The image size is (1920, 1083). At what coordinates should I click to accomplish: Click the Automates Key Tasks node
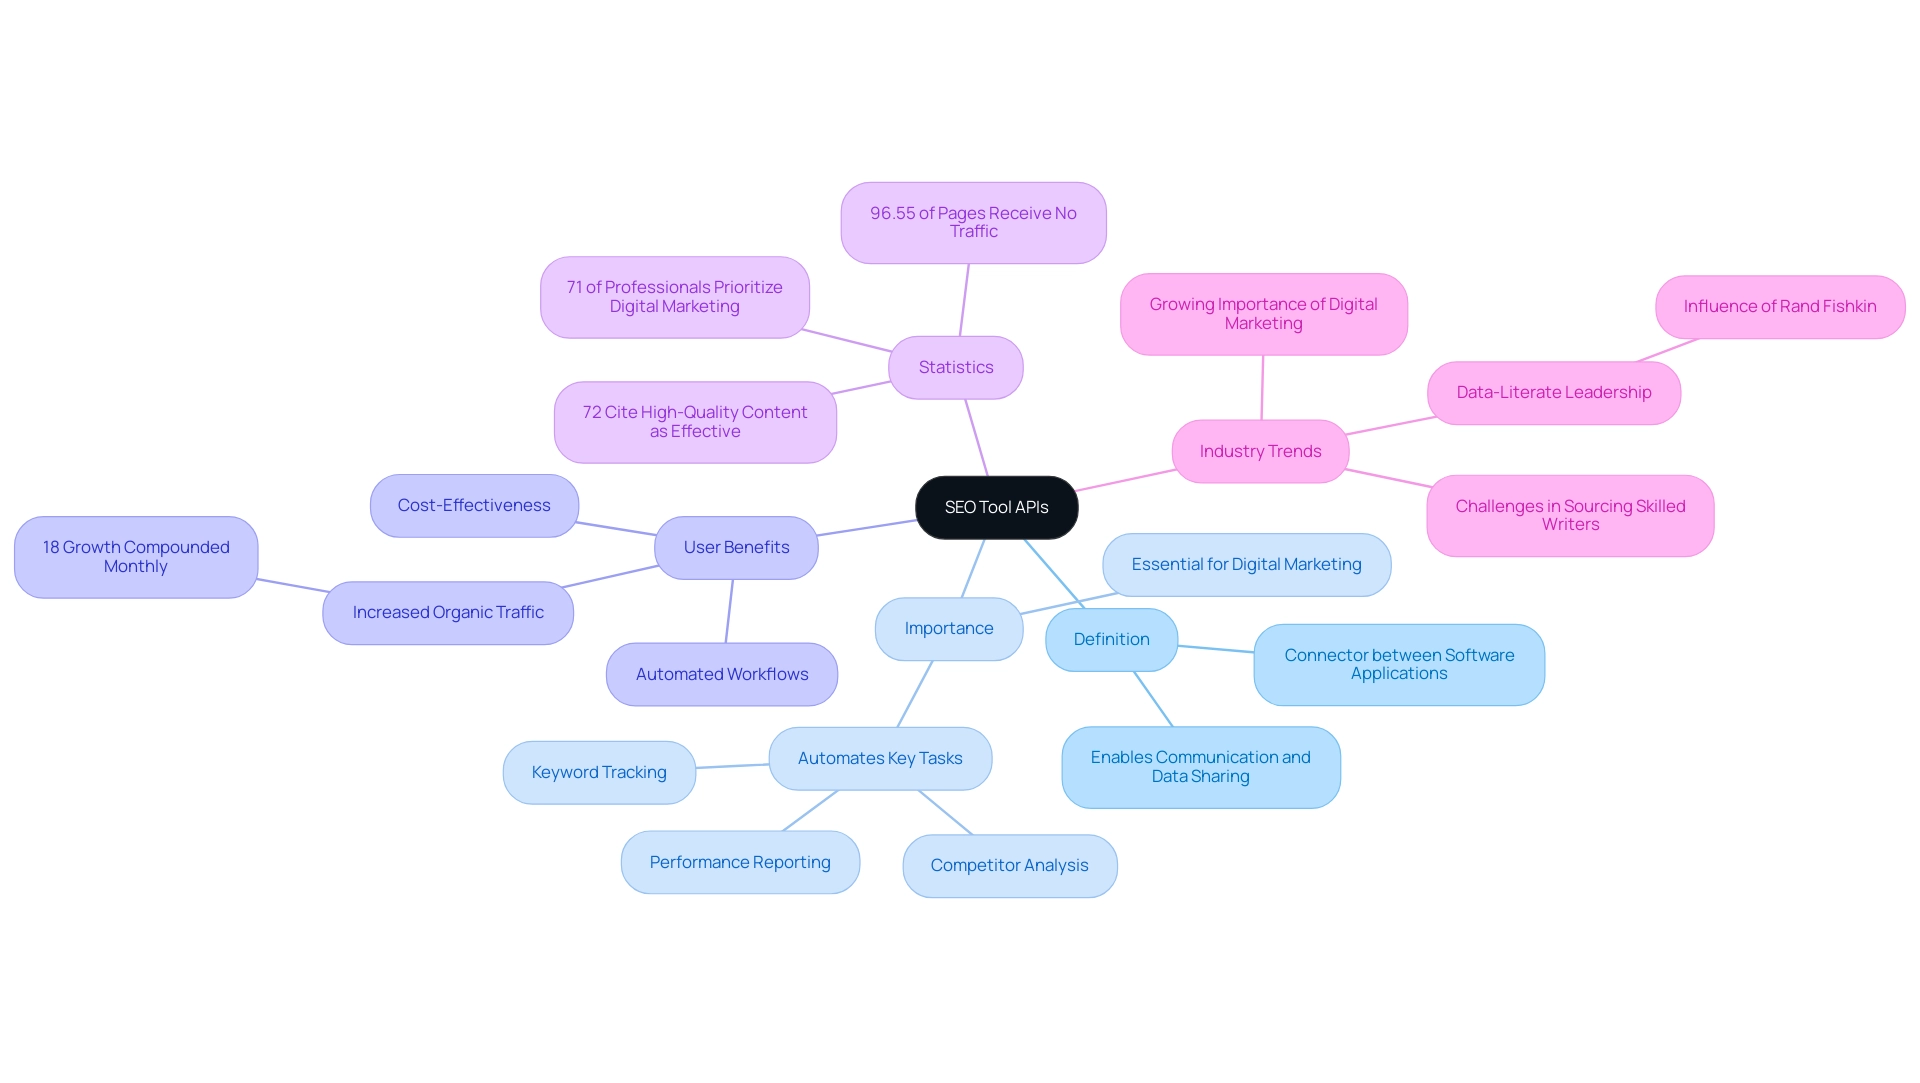tap(880, 757)
